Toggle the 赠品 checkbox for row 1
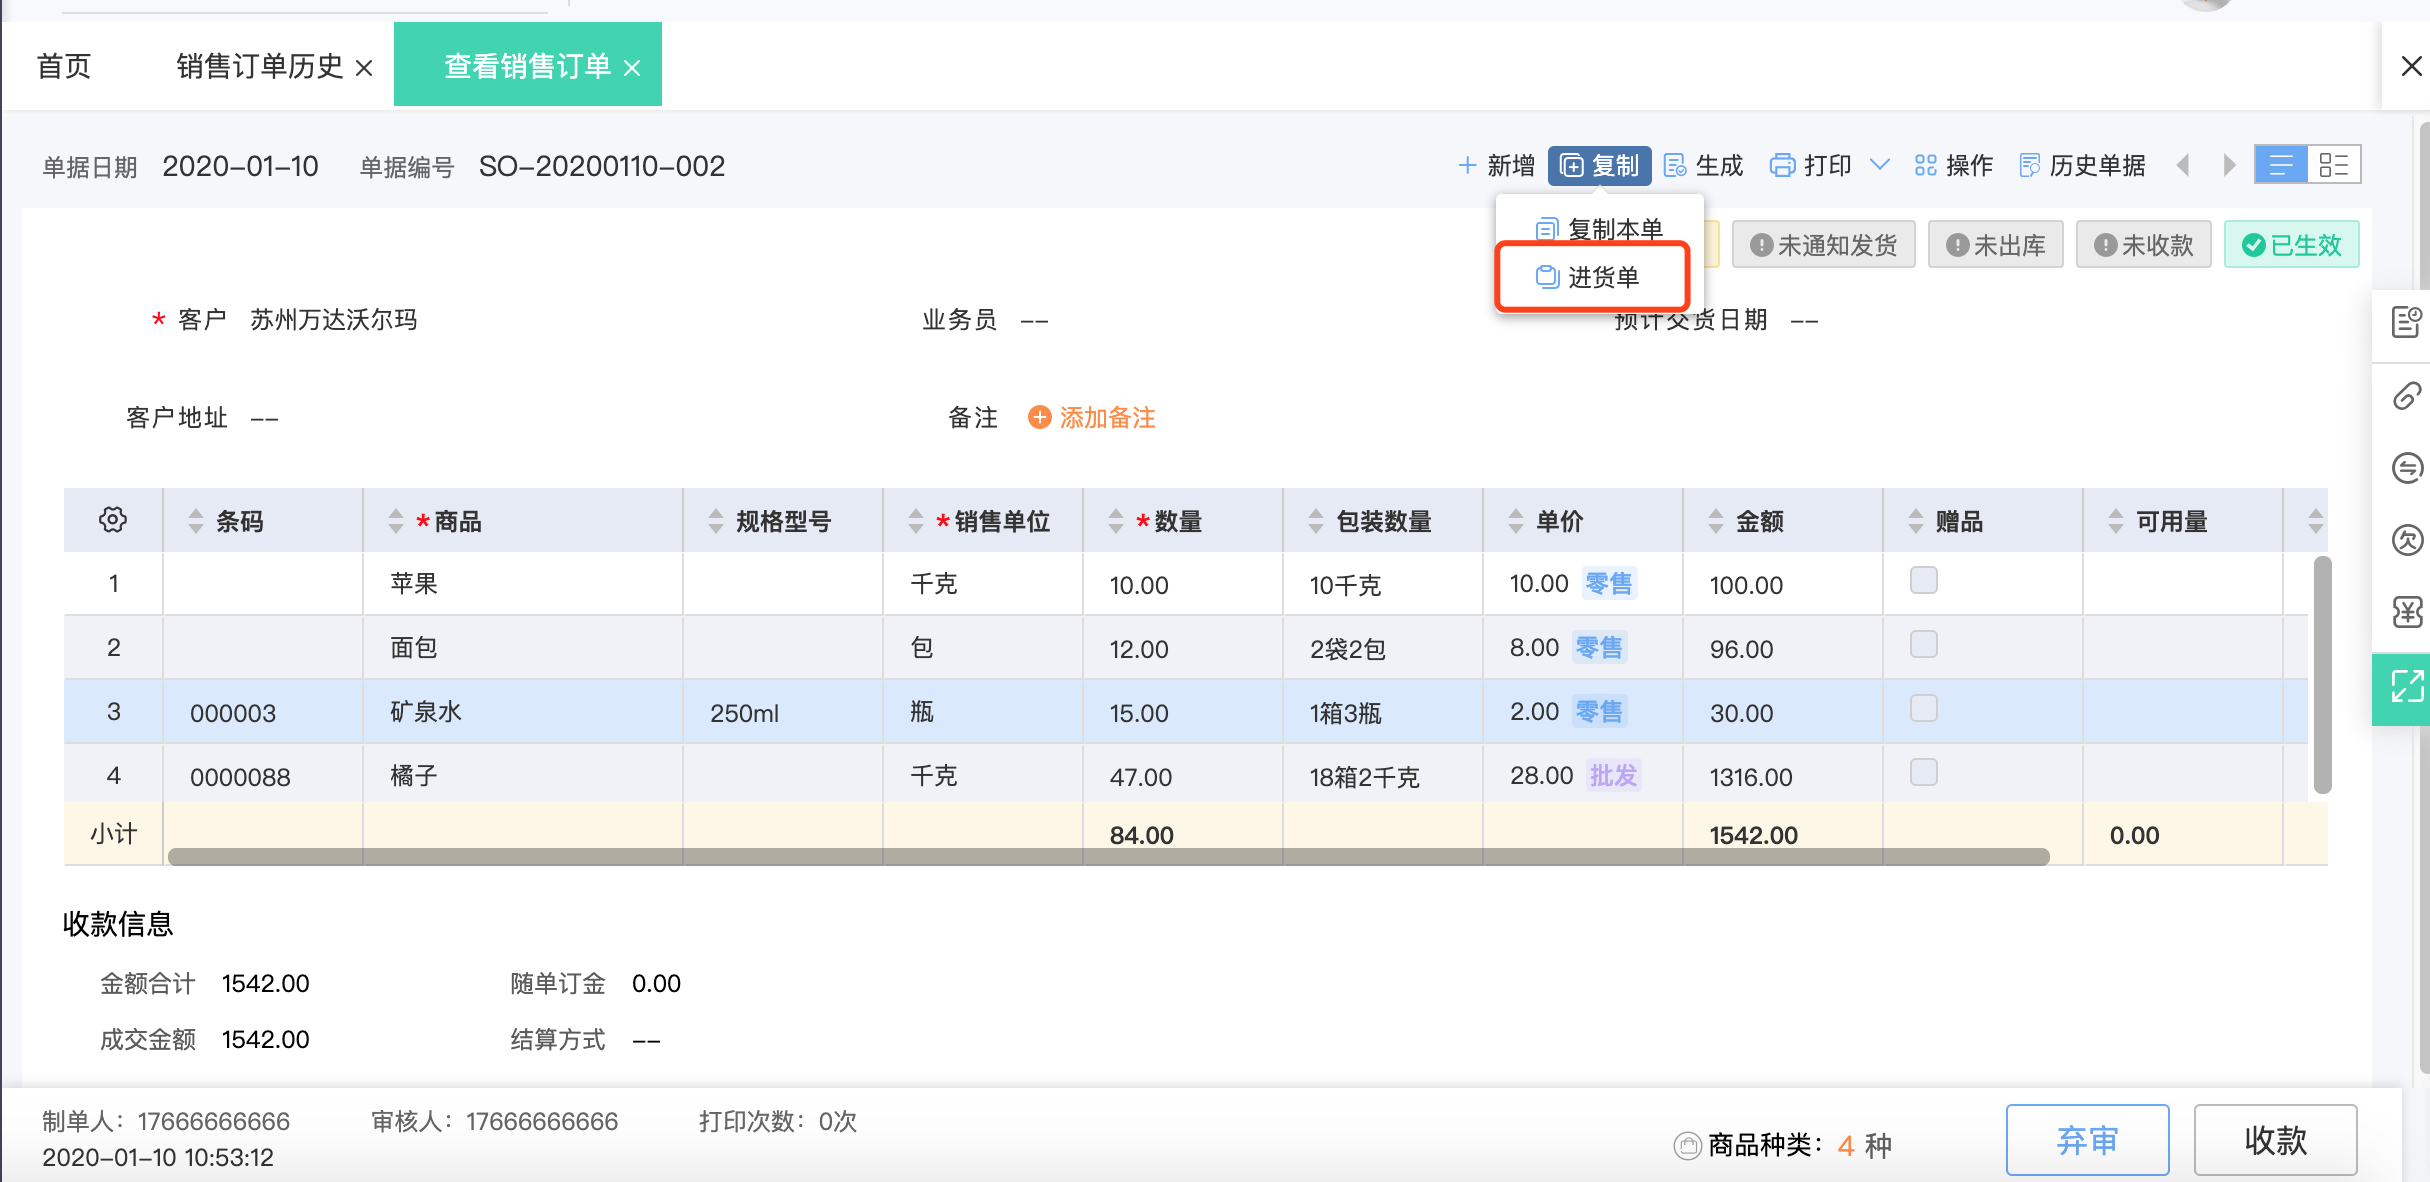The image size is (2430, 1182). (x=1923, y=579)
